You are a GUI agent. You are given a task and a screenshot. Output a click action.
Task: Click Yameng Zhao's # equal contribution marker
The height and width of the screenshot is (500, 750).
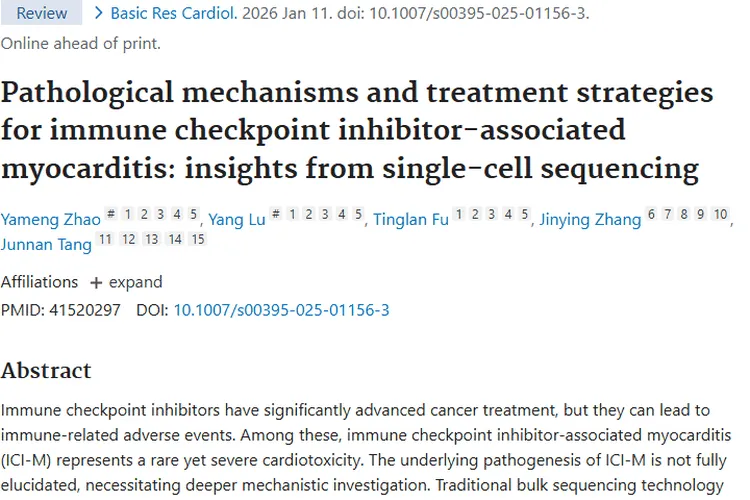pos(110,214)
